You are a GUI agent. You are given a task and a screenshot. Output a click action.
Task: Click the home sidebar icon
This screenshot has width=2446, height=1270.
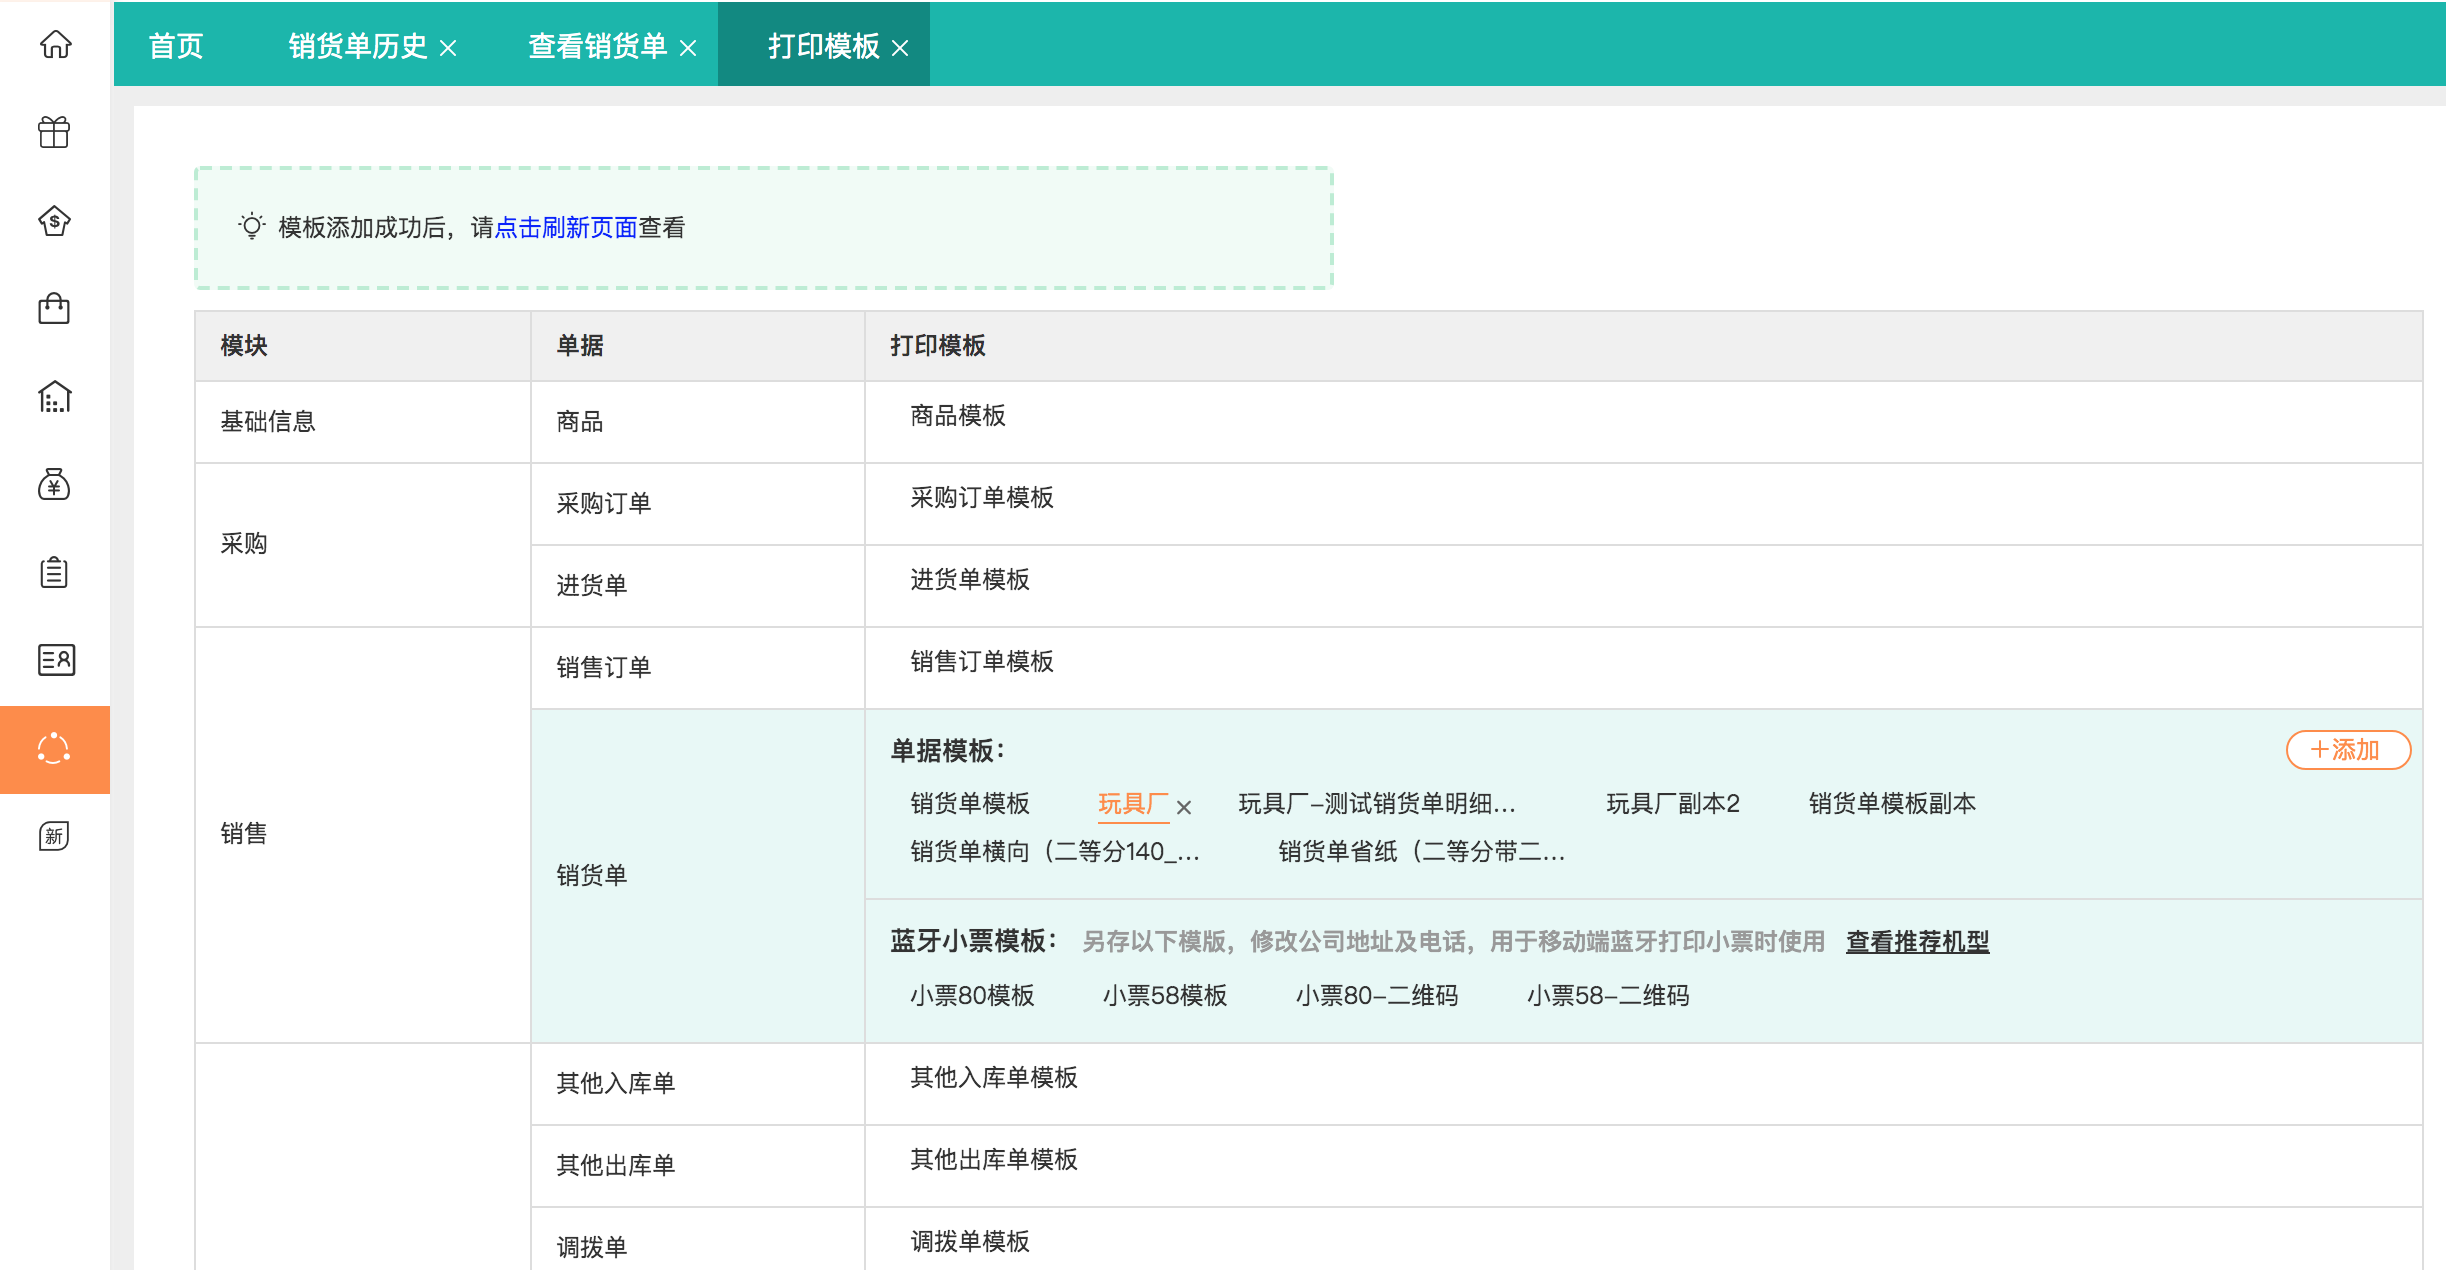(53, 44)
